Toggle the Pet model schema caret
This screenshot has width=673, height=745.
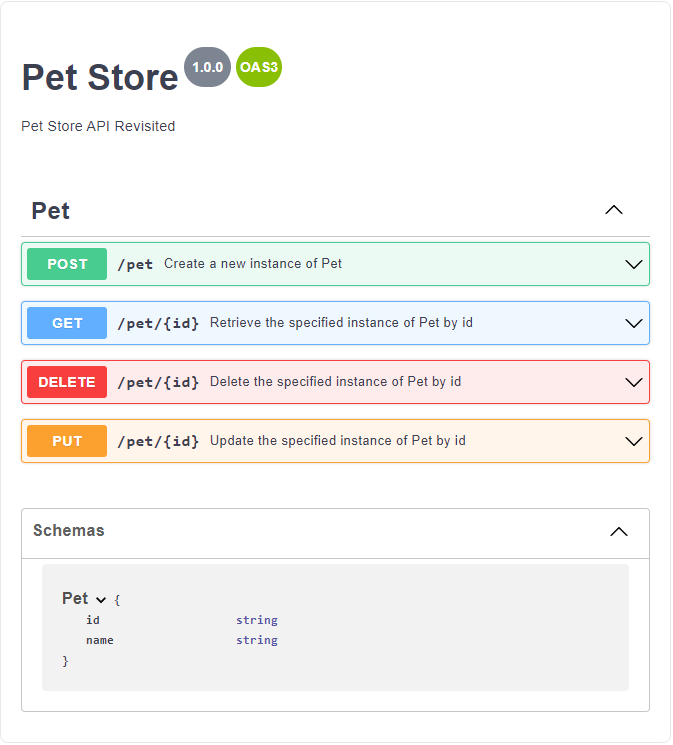tap(100, 600)
